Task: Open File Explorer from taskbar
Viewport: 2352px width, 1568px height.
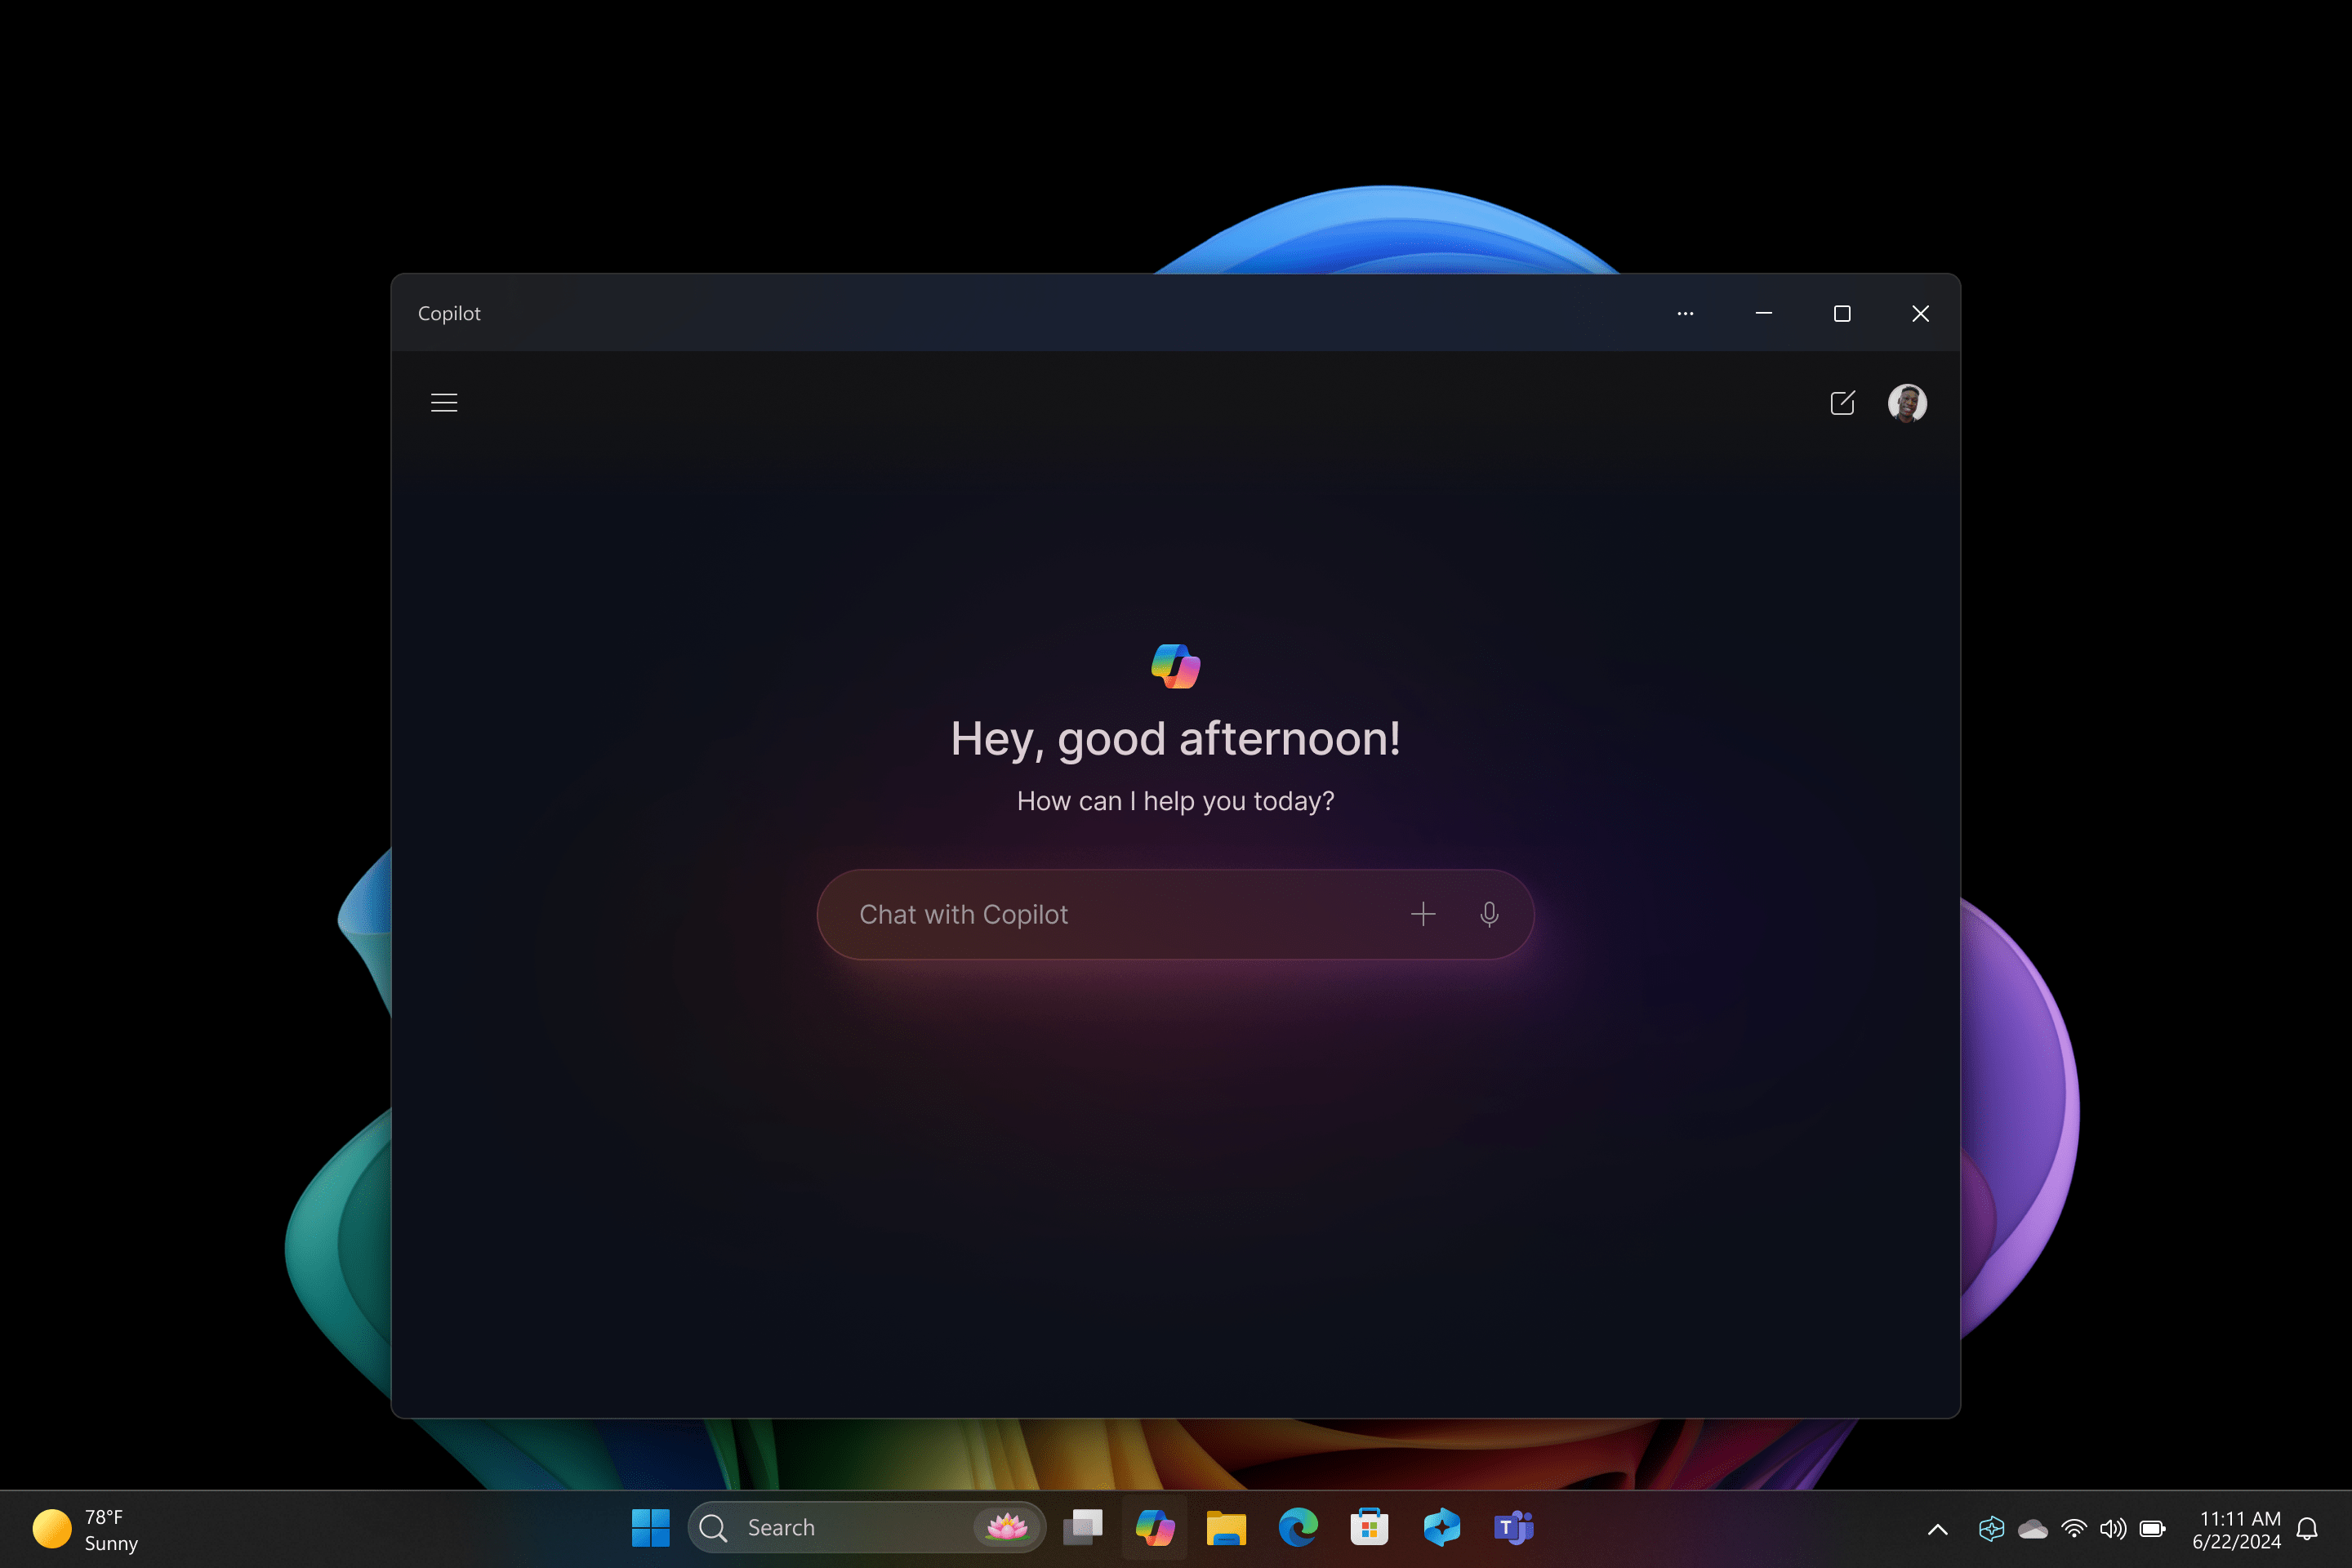Action: [1225, 1526]
